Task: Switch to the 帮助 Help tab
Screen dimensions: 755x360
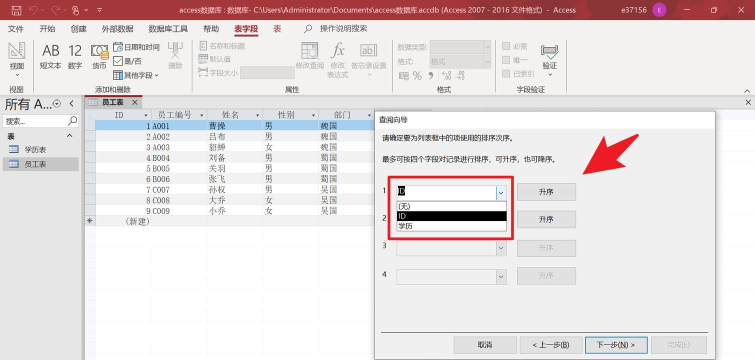Action: coord(211,29)
